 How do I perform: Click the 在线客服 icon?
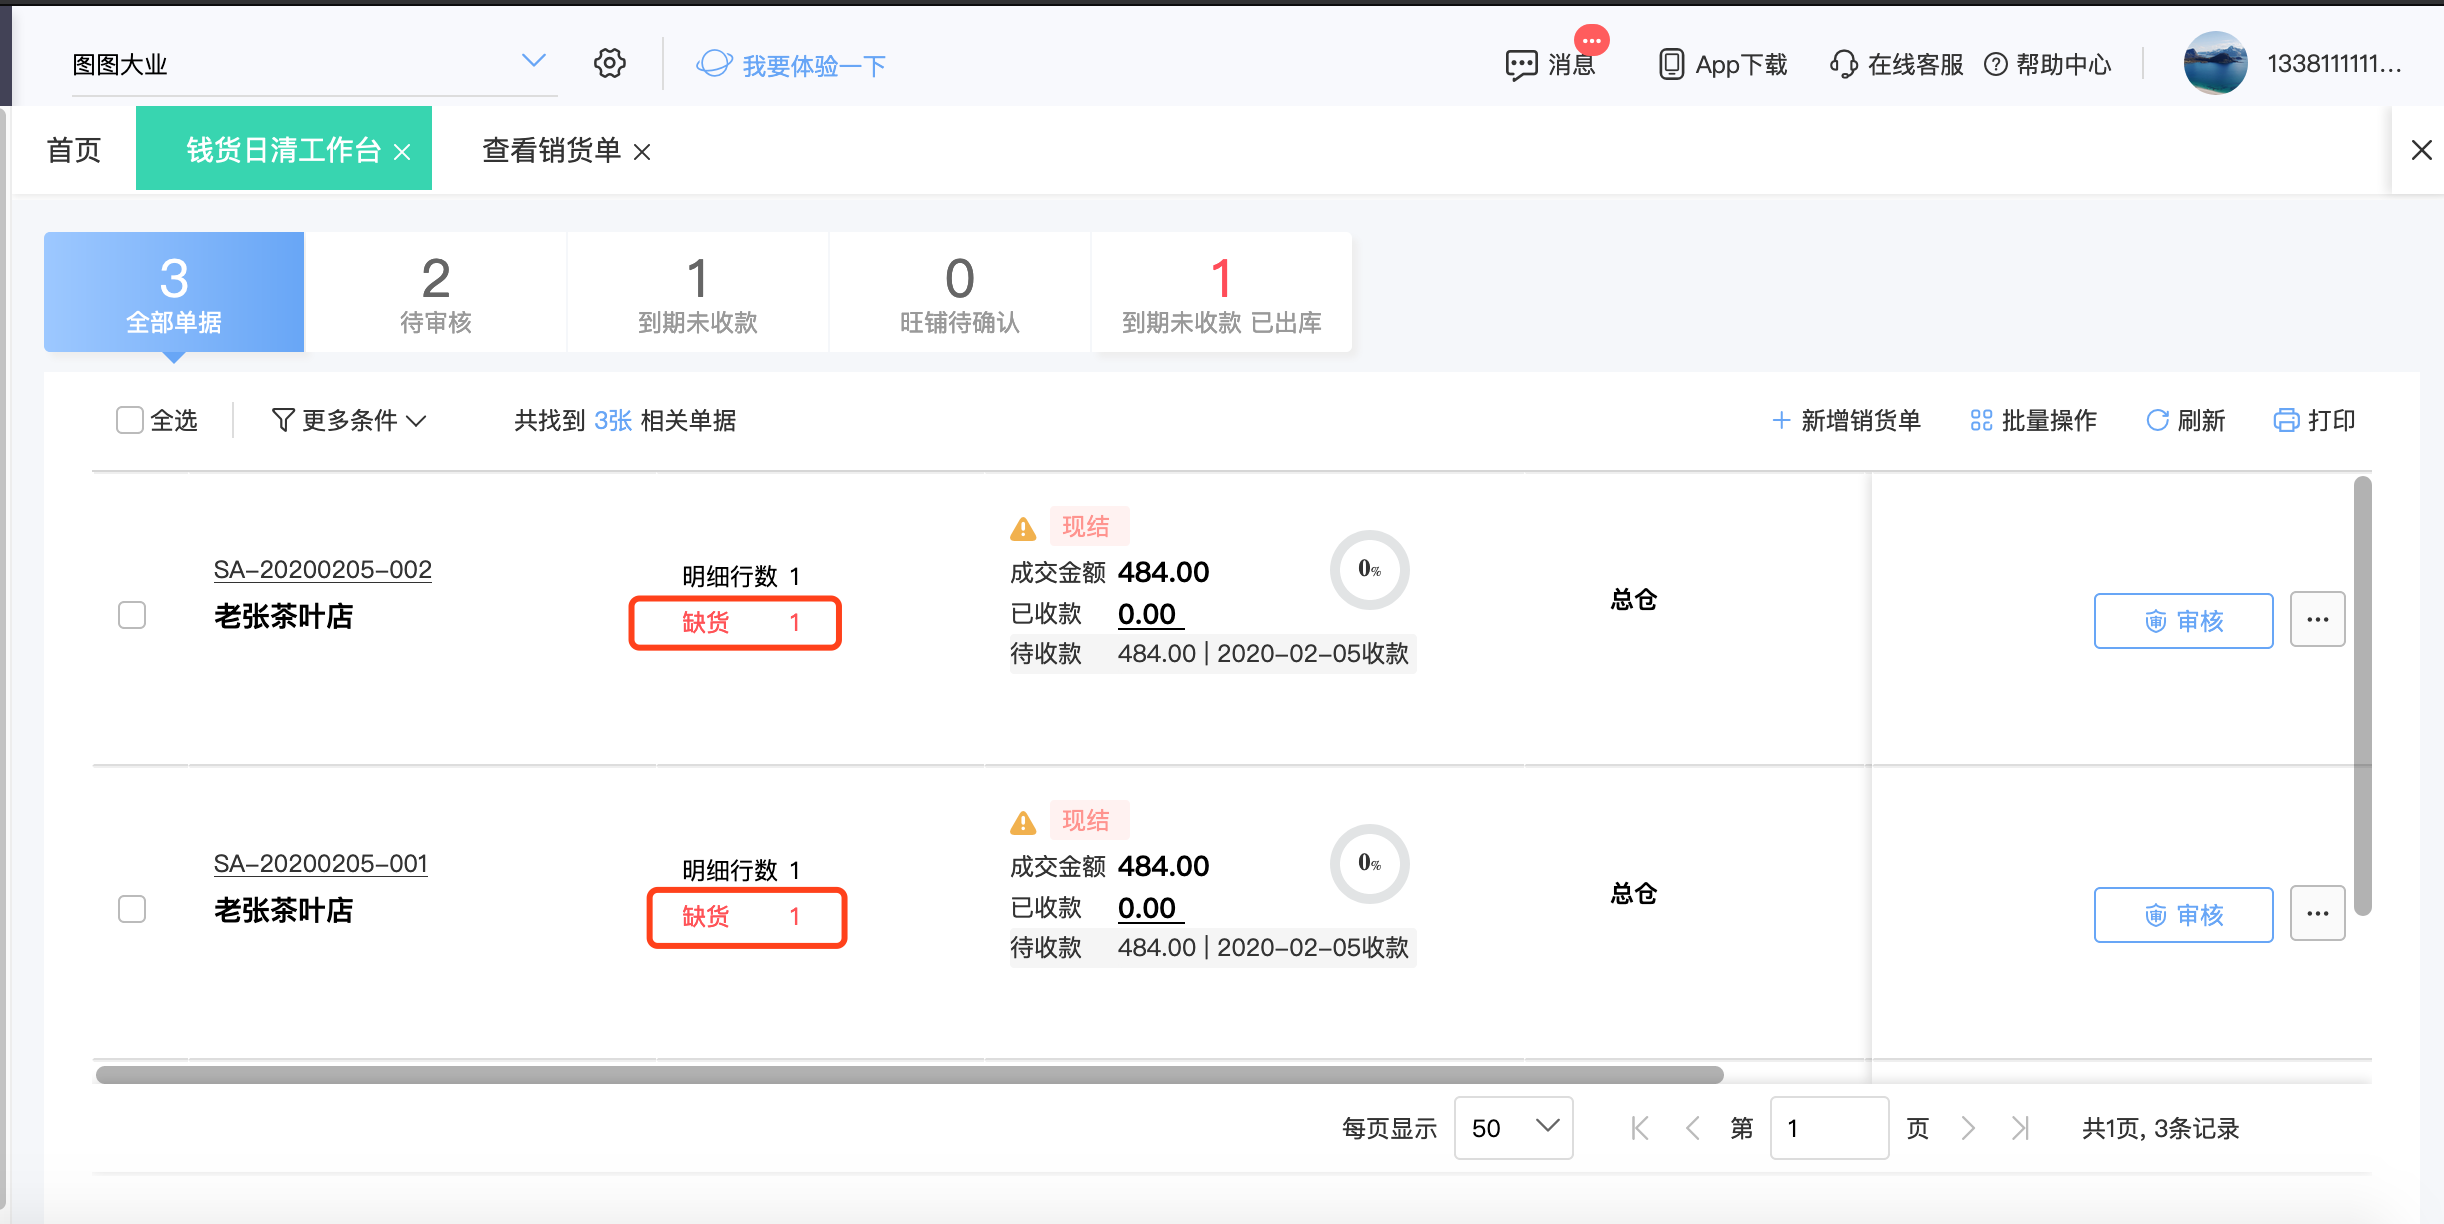click(1837, 62)
